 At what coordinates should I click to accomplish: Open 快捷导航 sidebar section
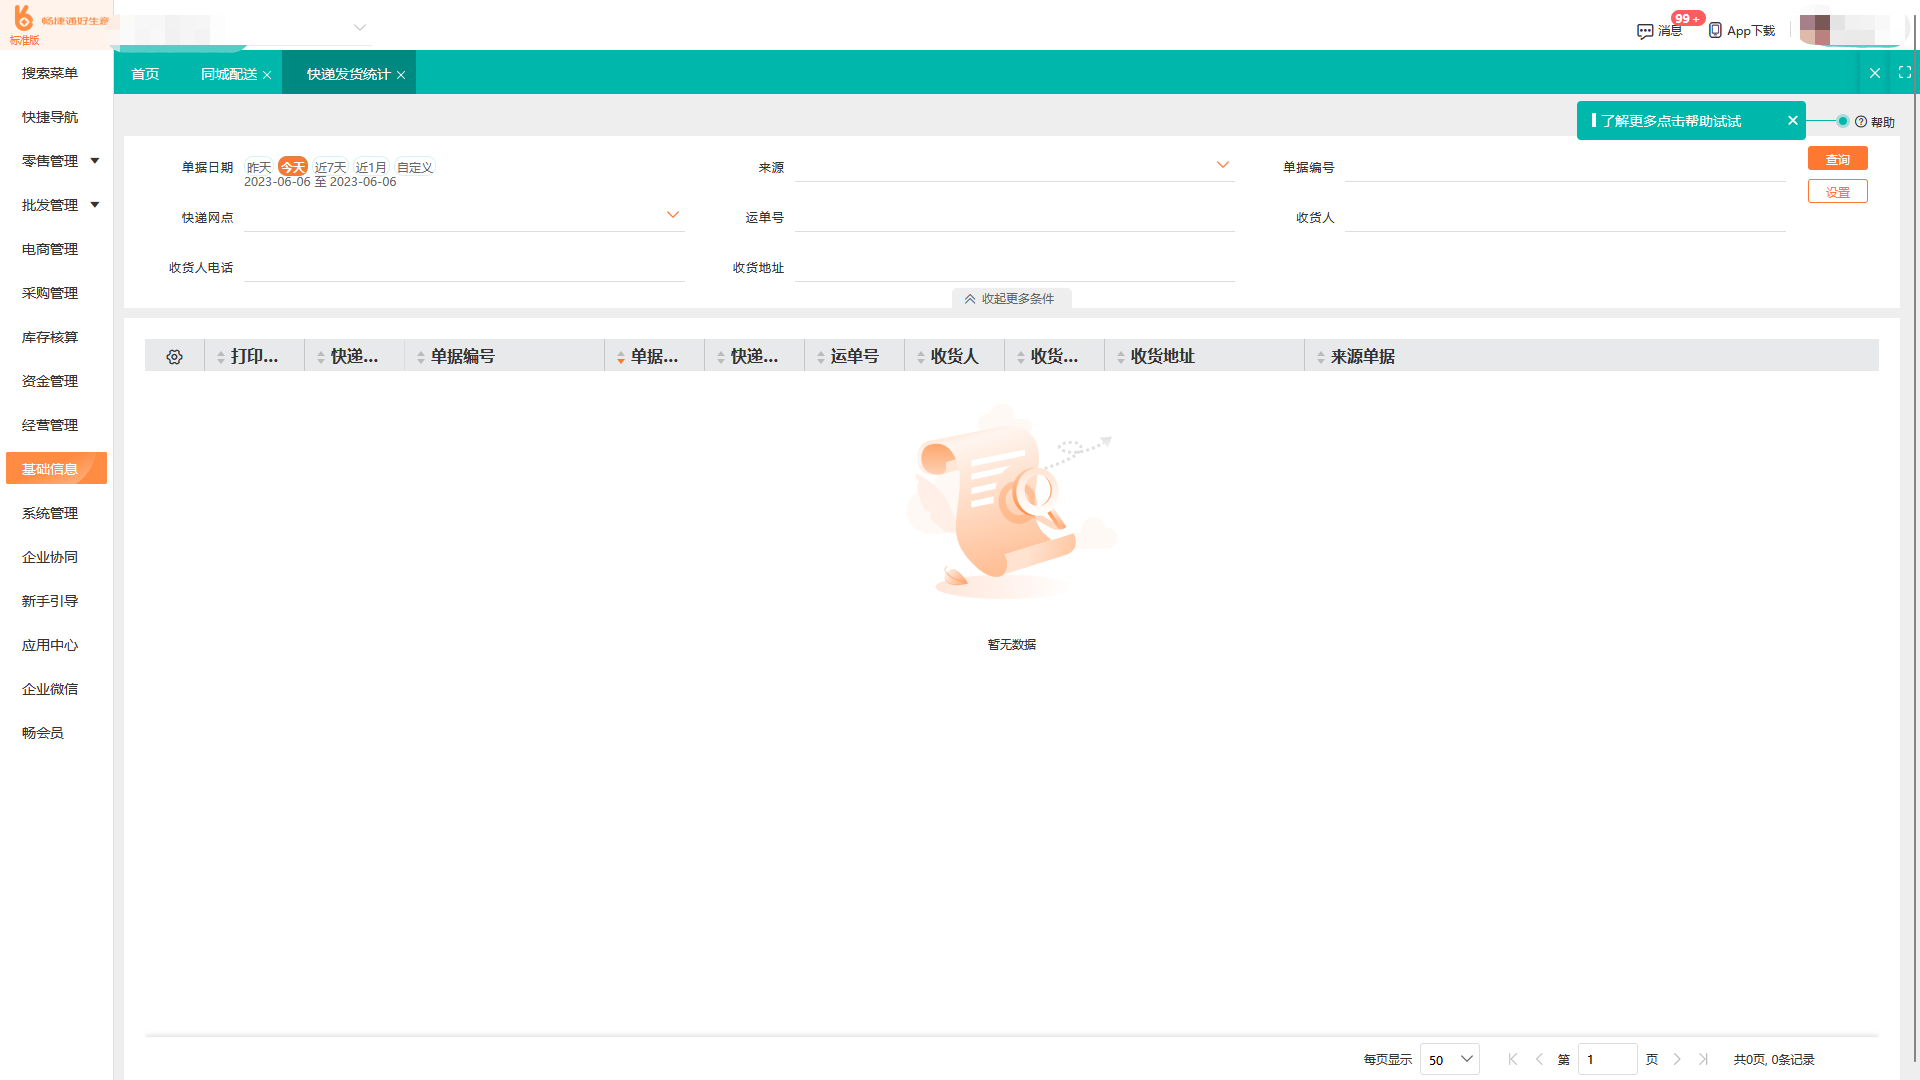[51, 117]
